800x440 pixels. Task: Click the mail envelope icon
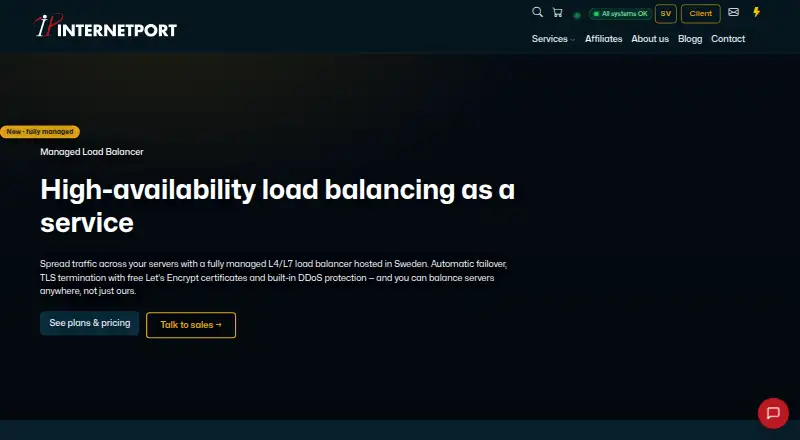(733, 12)
